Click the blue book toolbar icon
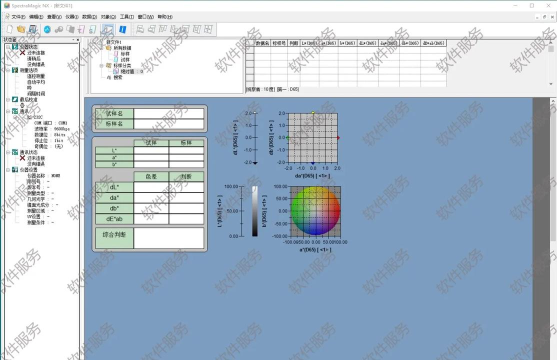557x360 pixels. 123,29
